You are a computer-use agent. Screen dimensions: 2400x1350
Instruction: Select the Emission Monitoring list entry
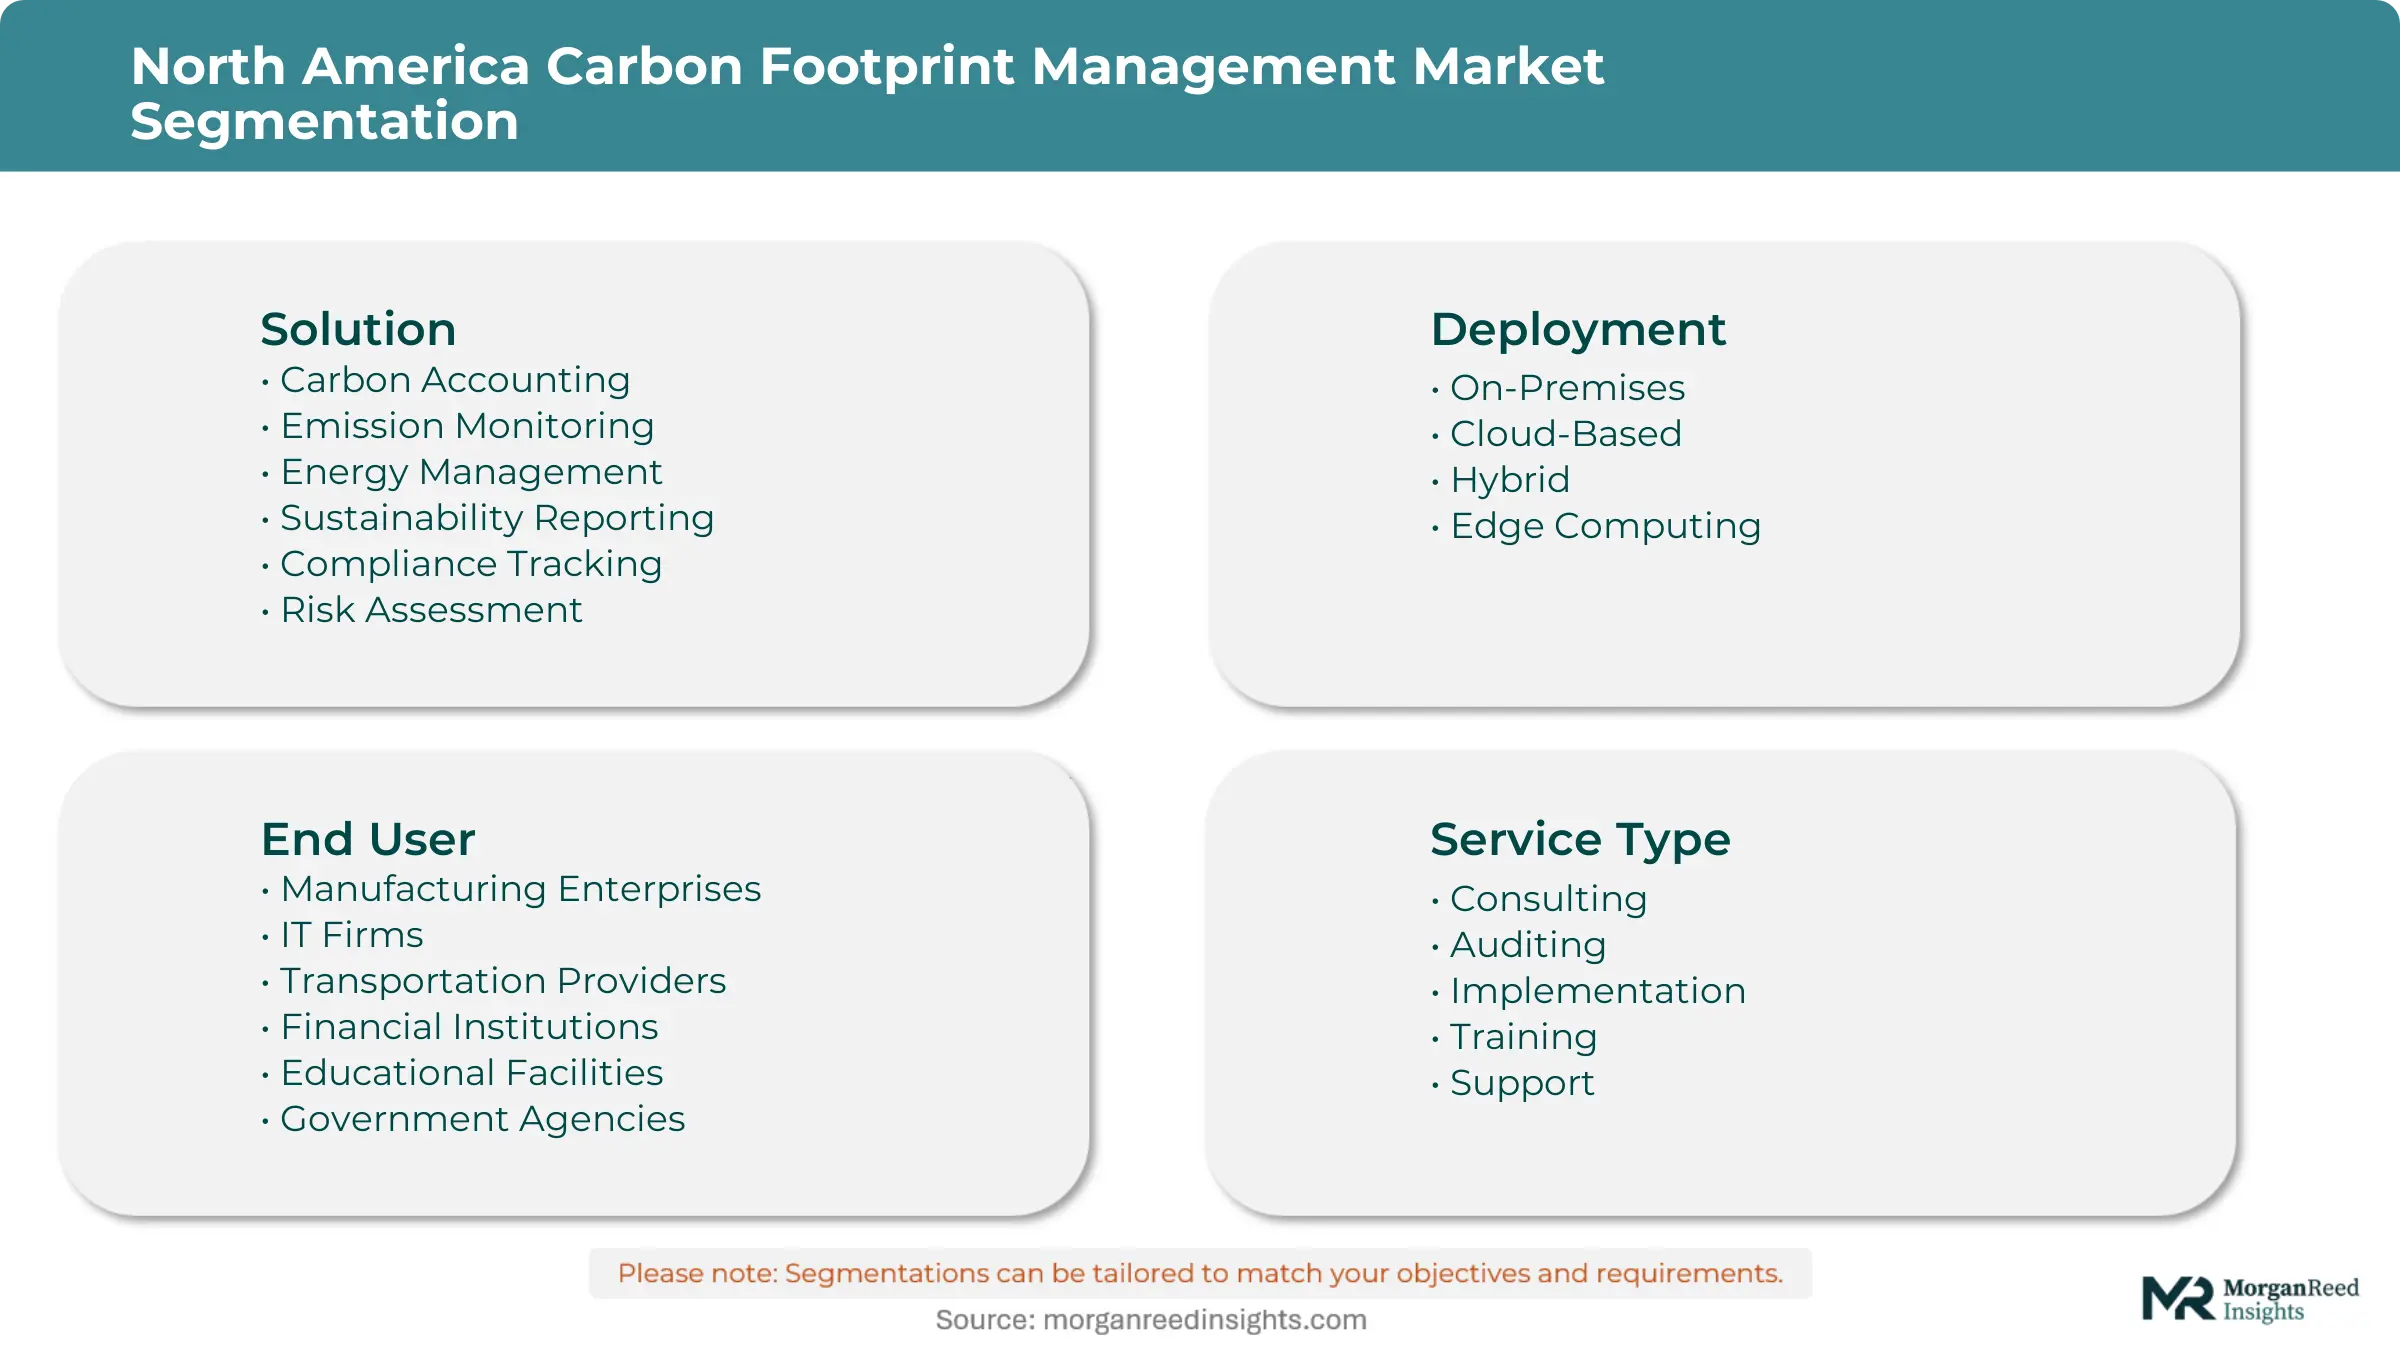tap(465, 426)
